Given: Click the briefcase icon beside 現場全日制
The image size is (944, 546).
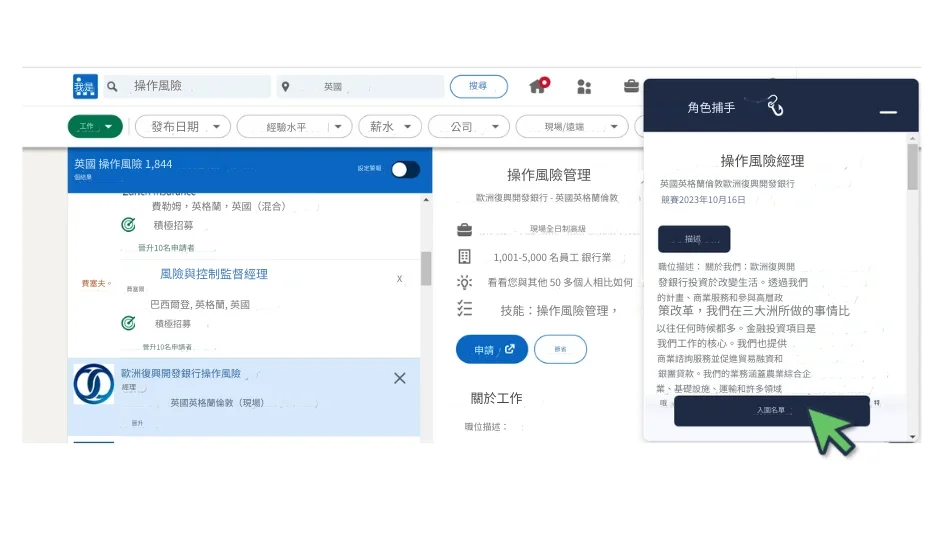Looking at the screenshot, I should 464,229.
